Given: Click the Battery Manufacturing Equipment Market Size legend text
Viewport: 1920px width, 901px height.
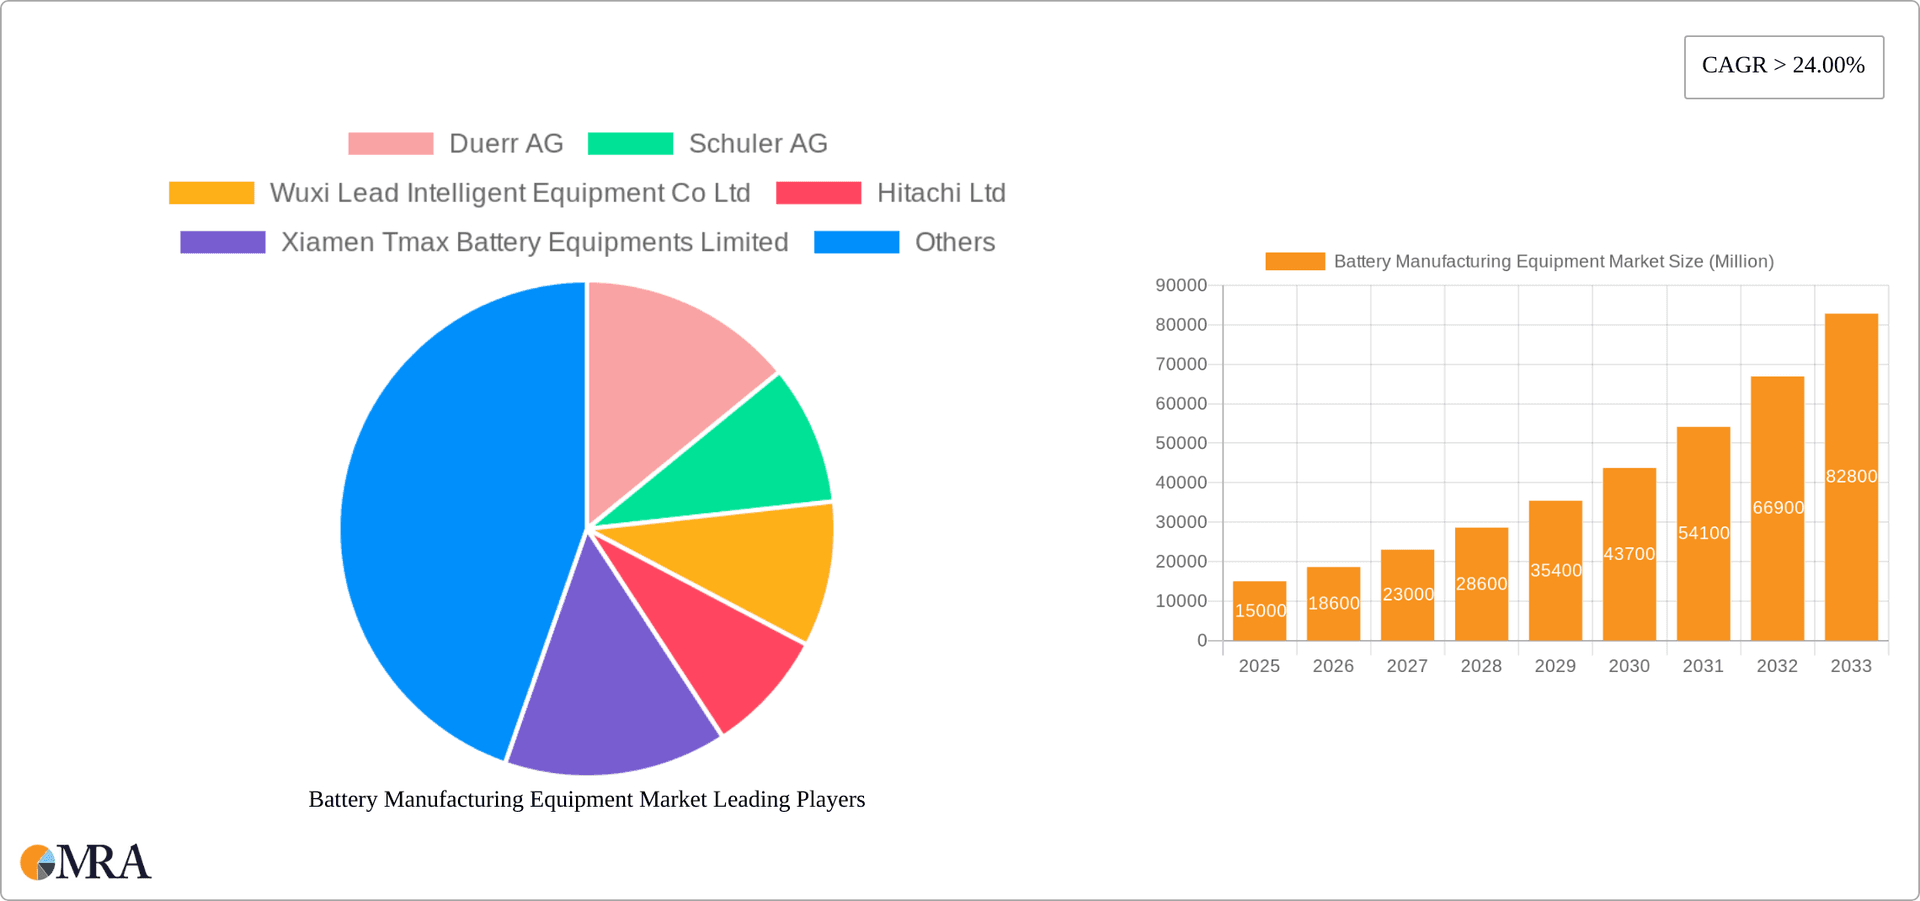Looking at the screenshot, I should click(x=1554, y=261).
